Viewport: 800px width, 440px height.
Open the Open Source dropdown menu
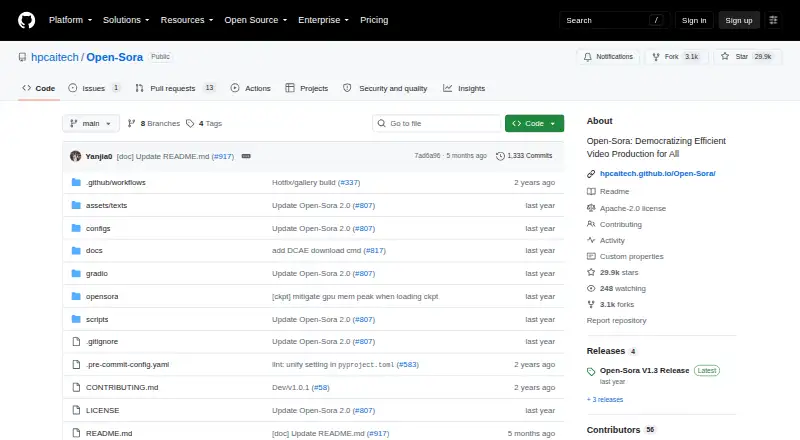(x=256, y=20)
